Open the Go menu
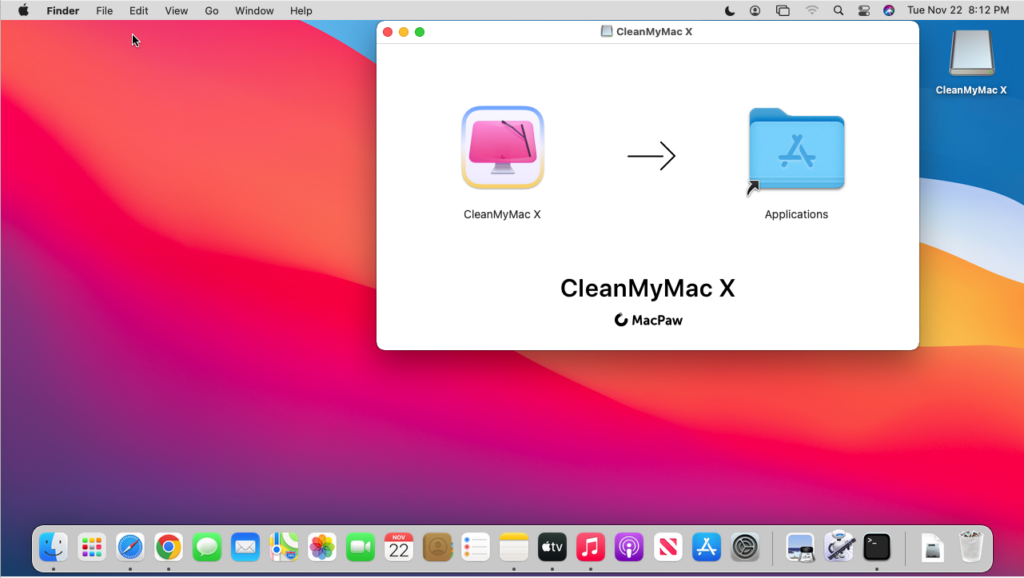Screen dimensions: 1024x578 (x=212, y=10)
